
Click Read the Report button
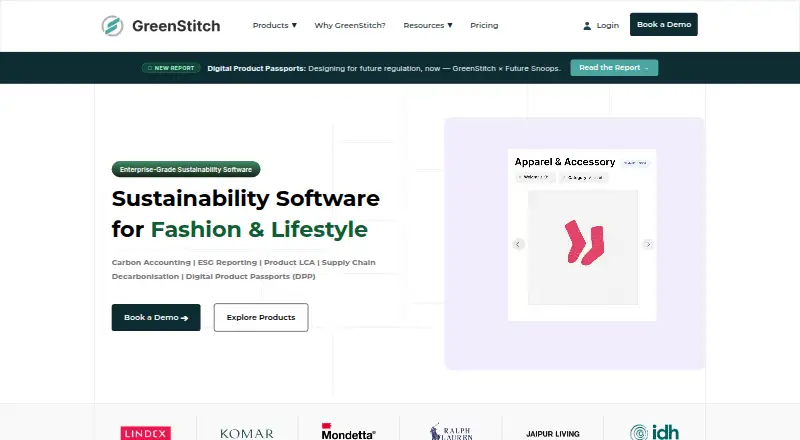tap(614, 68)
